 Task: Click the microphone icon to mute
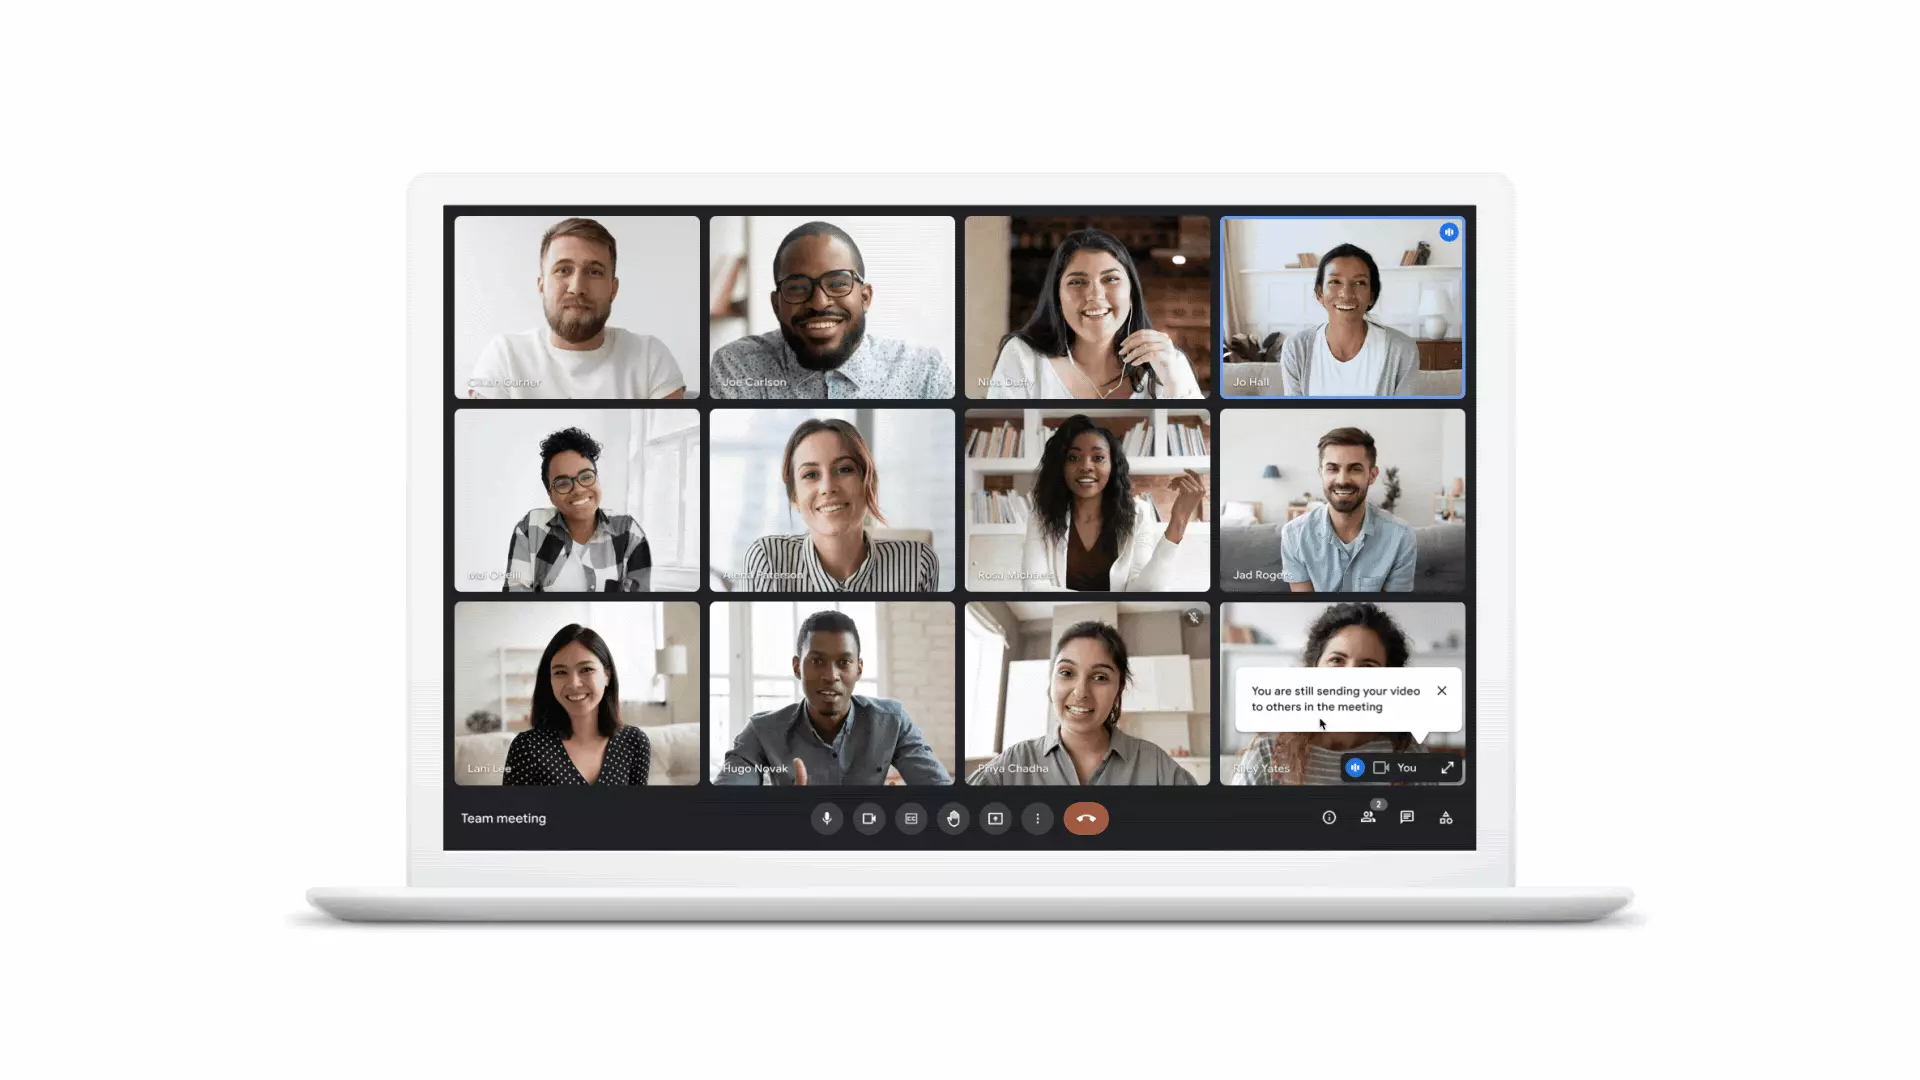tap(824, 818)
